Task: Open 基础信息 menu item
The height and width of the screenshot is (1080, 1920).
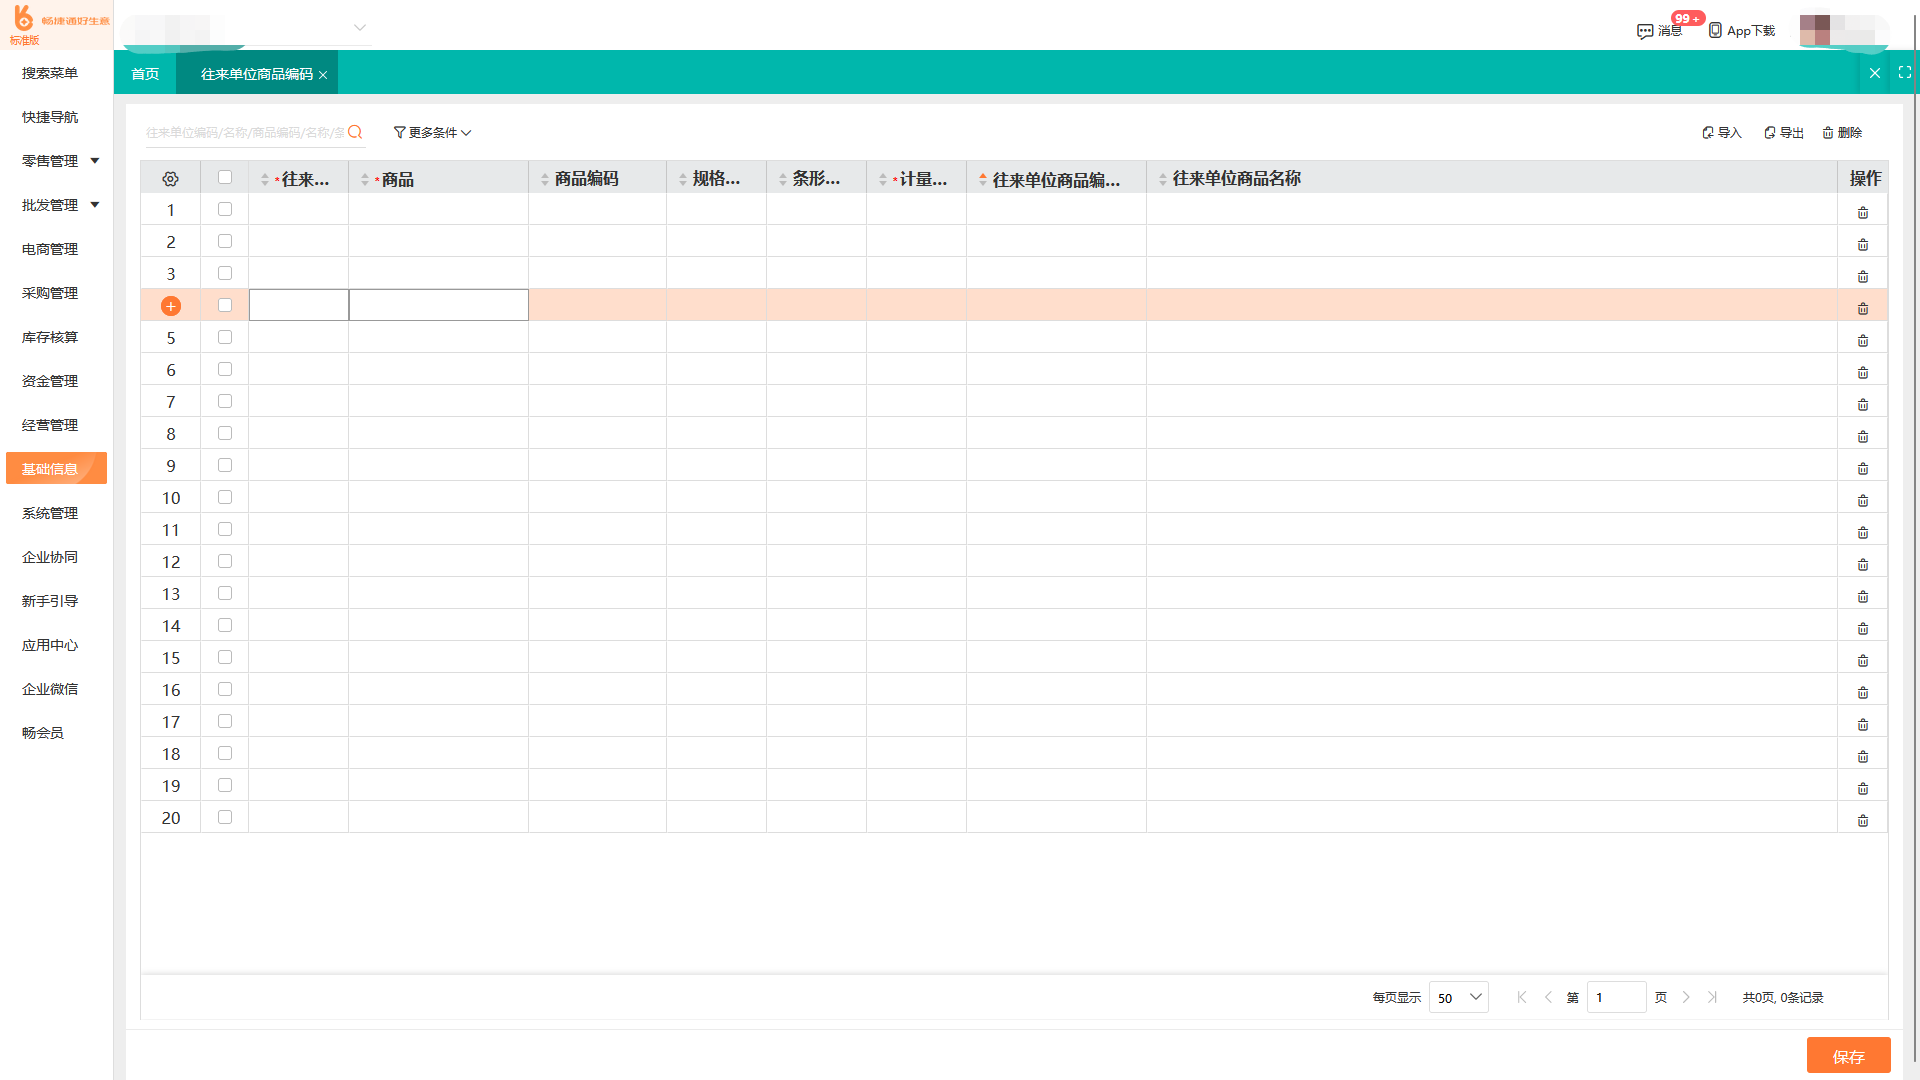Action: pos(51,468)
